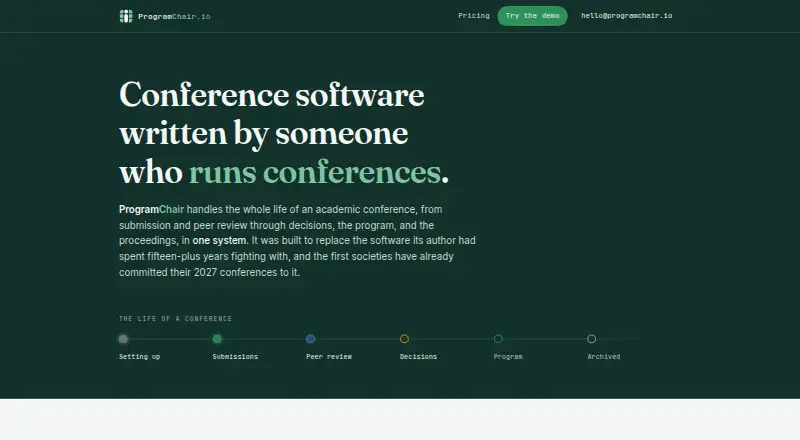800x440 pixels.
Task: Click 'ProgramChair' name in intro paragraph
Action: 152,210
